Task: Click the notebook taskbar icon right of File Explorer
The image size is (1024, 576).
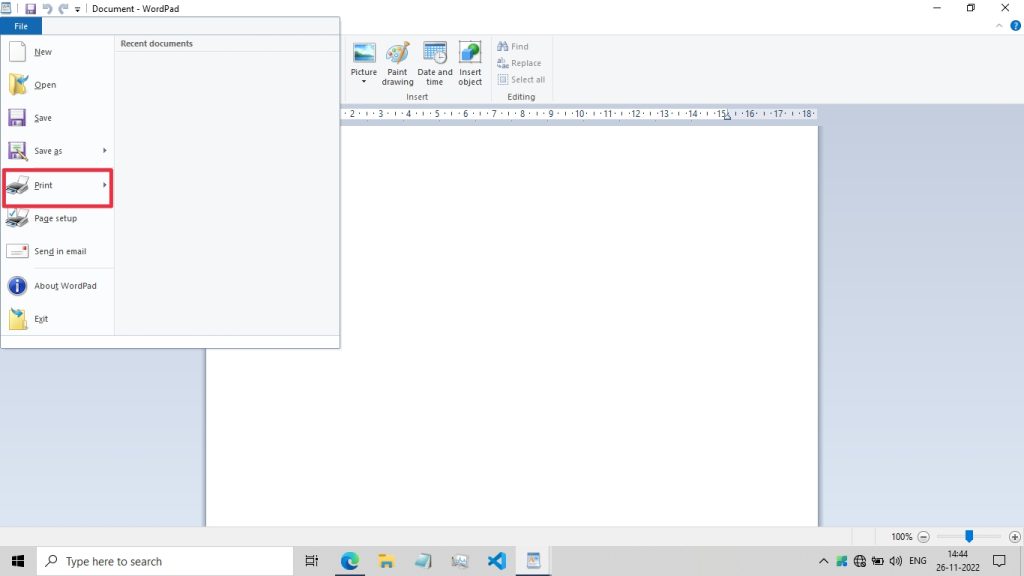Action: pyautogui.click(x=423, y=561)
